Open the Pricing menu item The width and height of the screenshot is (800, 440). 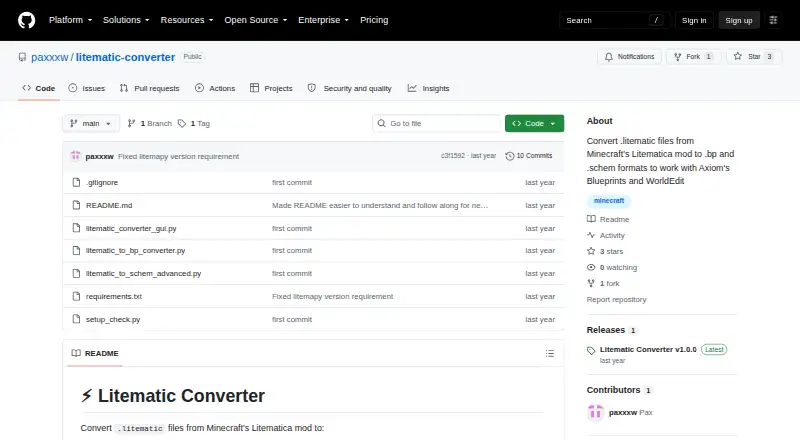click(x=374, y=20)
